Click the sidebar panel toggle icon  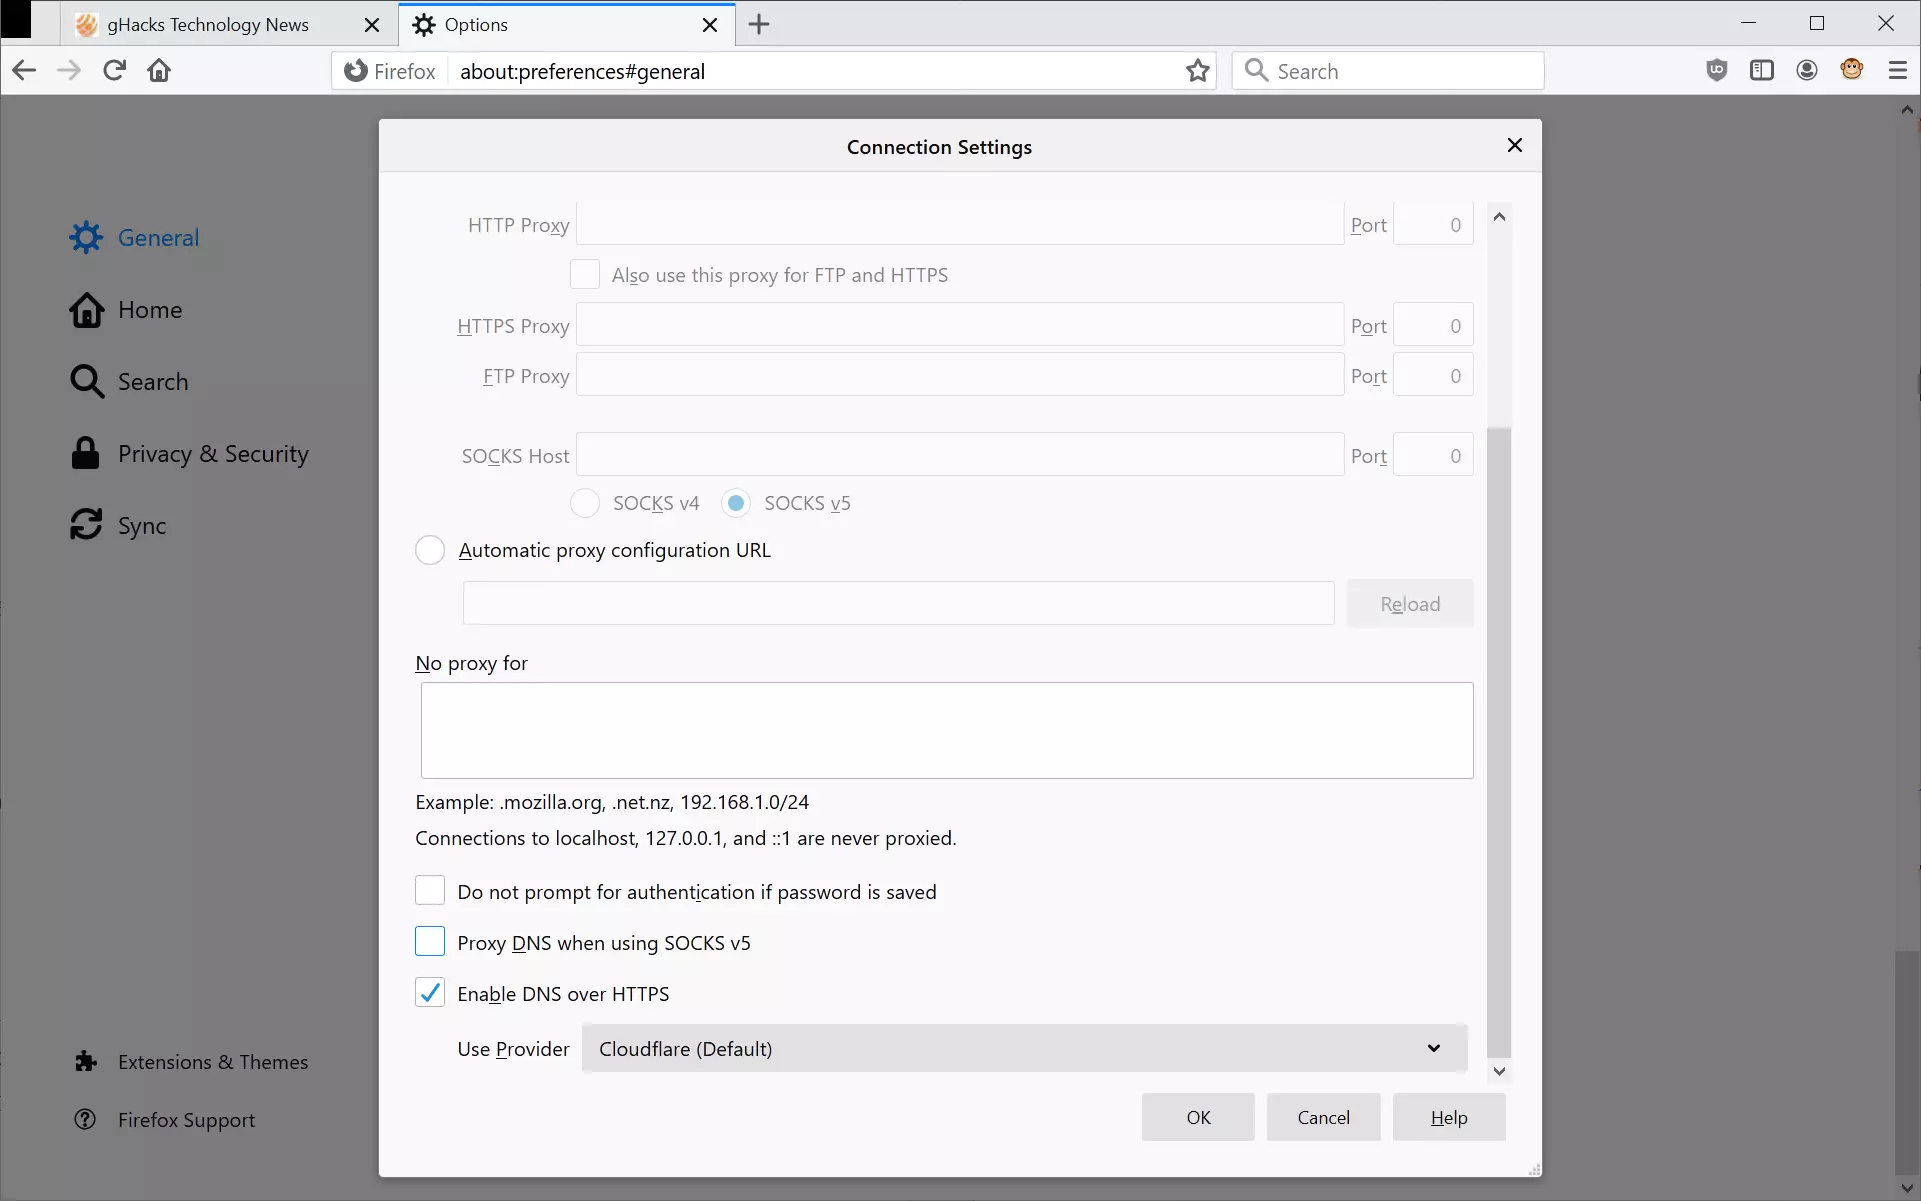tap(1761, 69)
